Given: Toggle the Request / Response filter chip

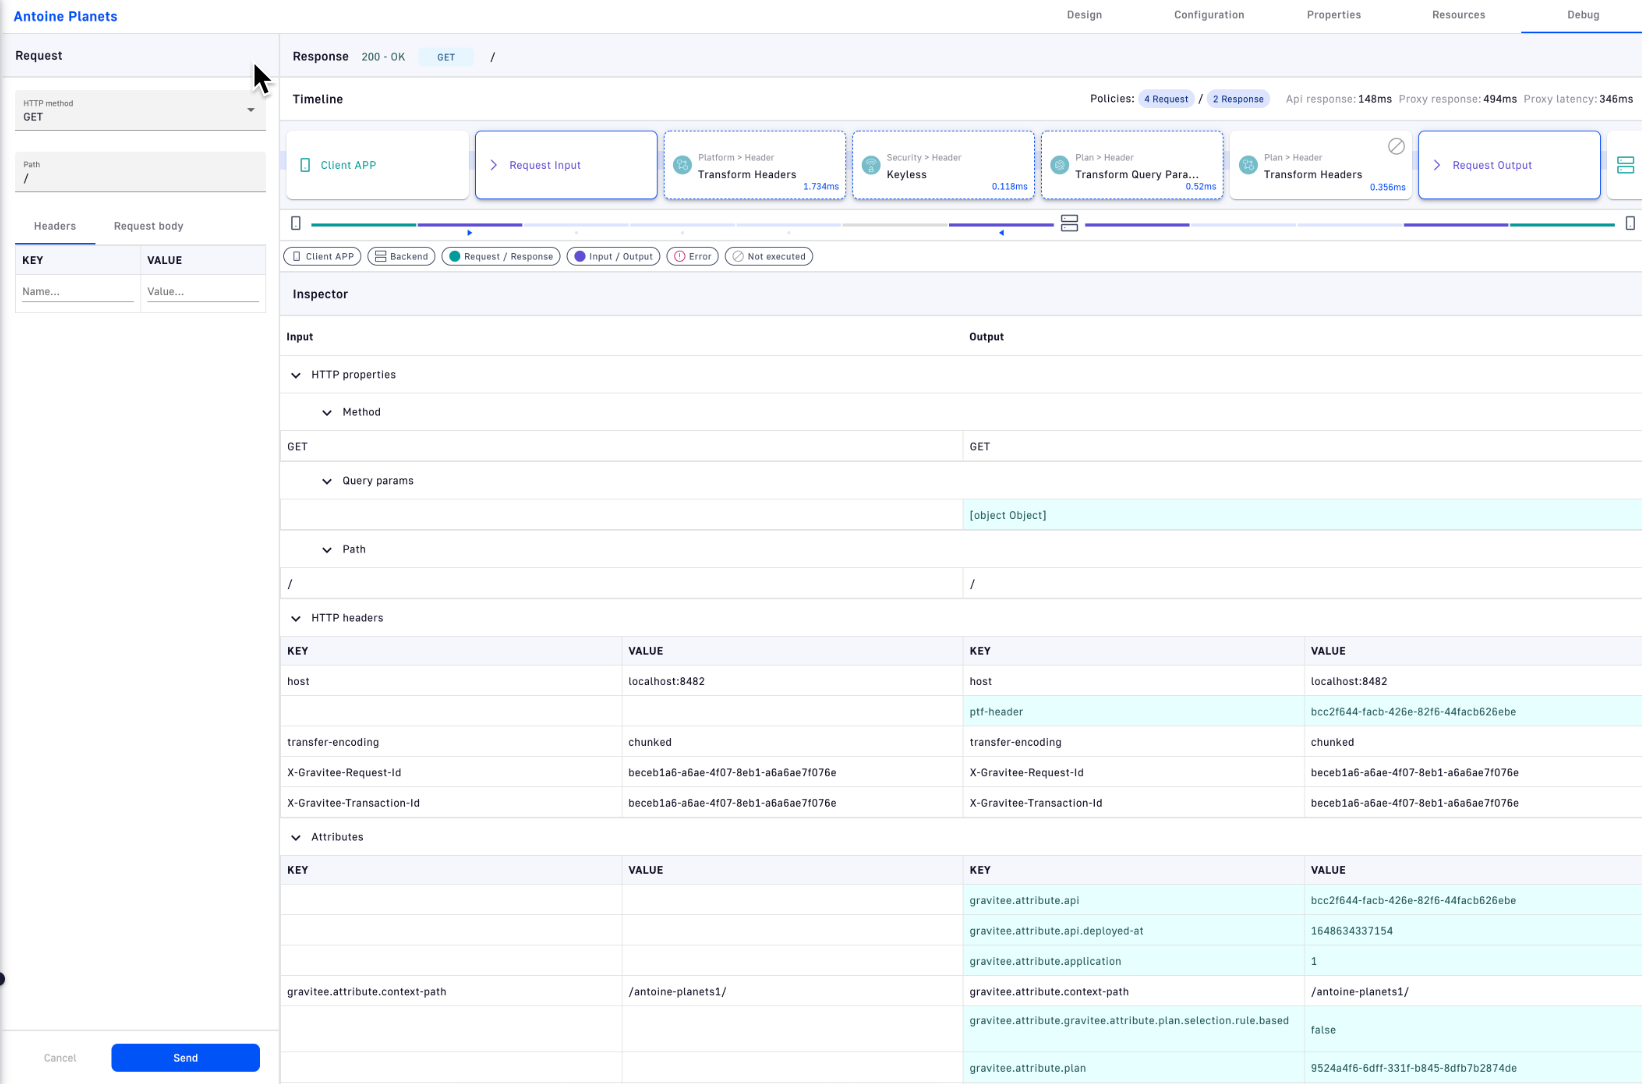Looking at the screenshot, I should (x=500, y=256).
